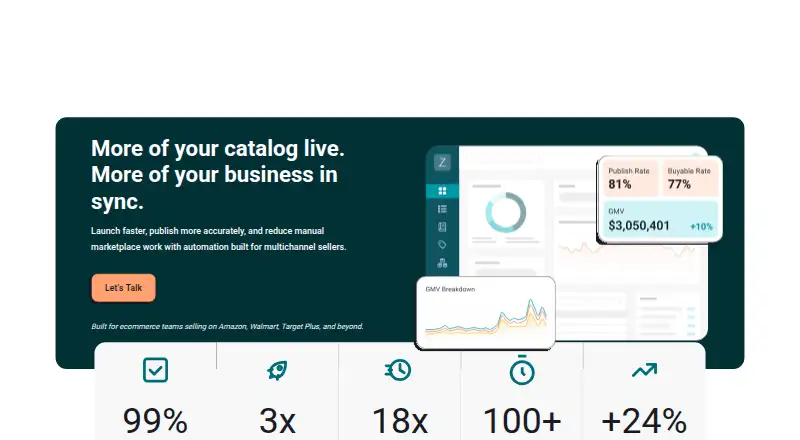The image size is (800, 440).
Task: Click the Z logo in dashboard sidebar
Action: click(x=442, y=163)
